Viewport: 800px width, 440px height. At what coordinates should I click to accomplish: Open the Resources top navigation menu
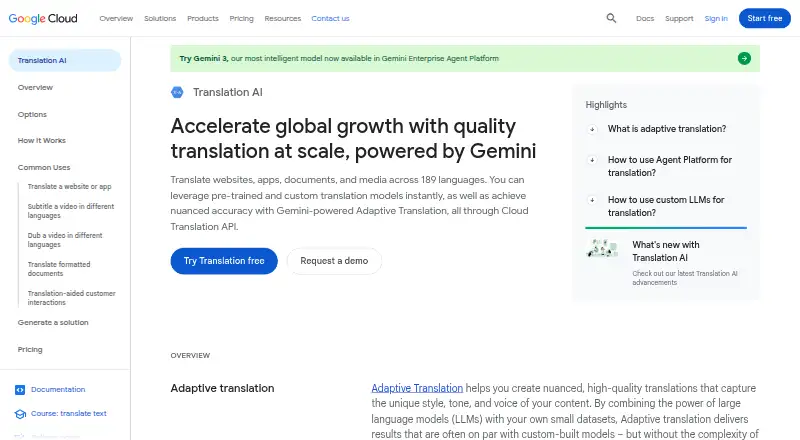coord(283,18)
